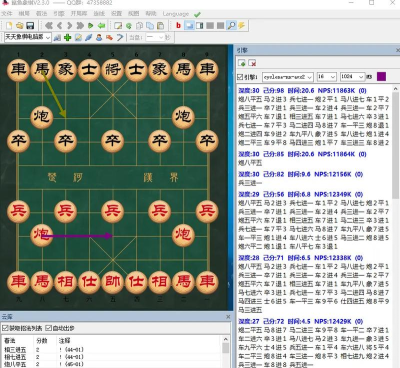Click the add engine icon in engine panel

(x=242, y=63)
